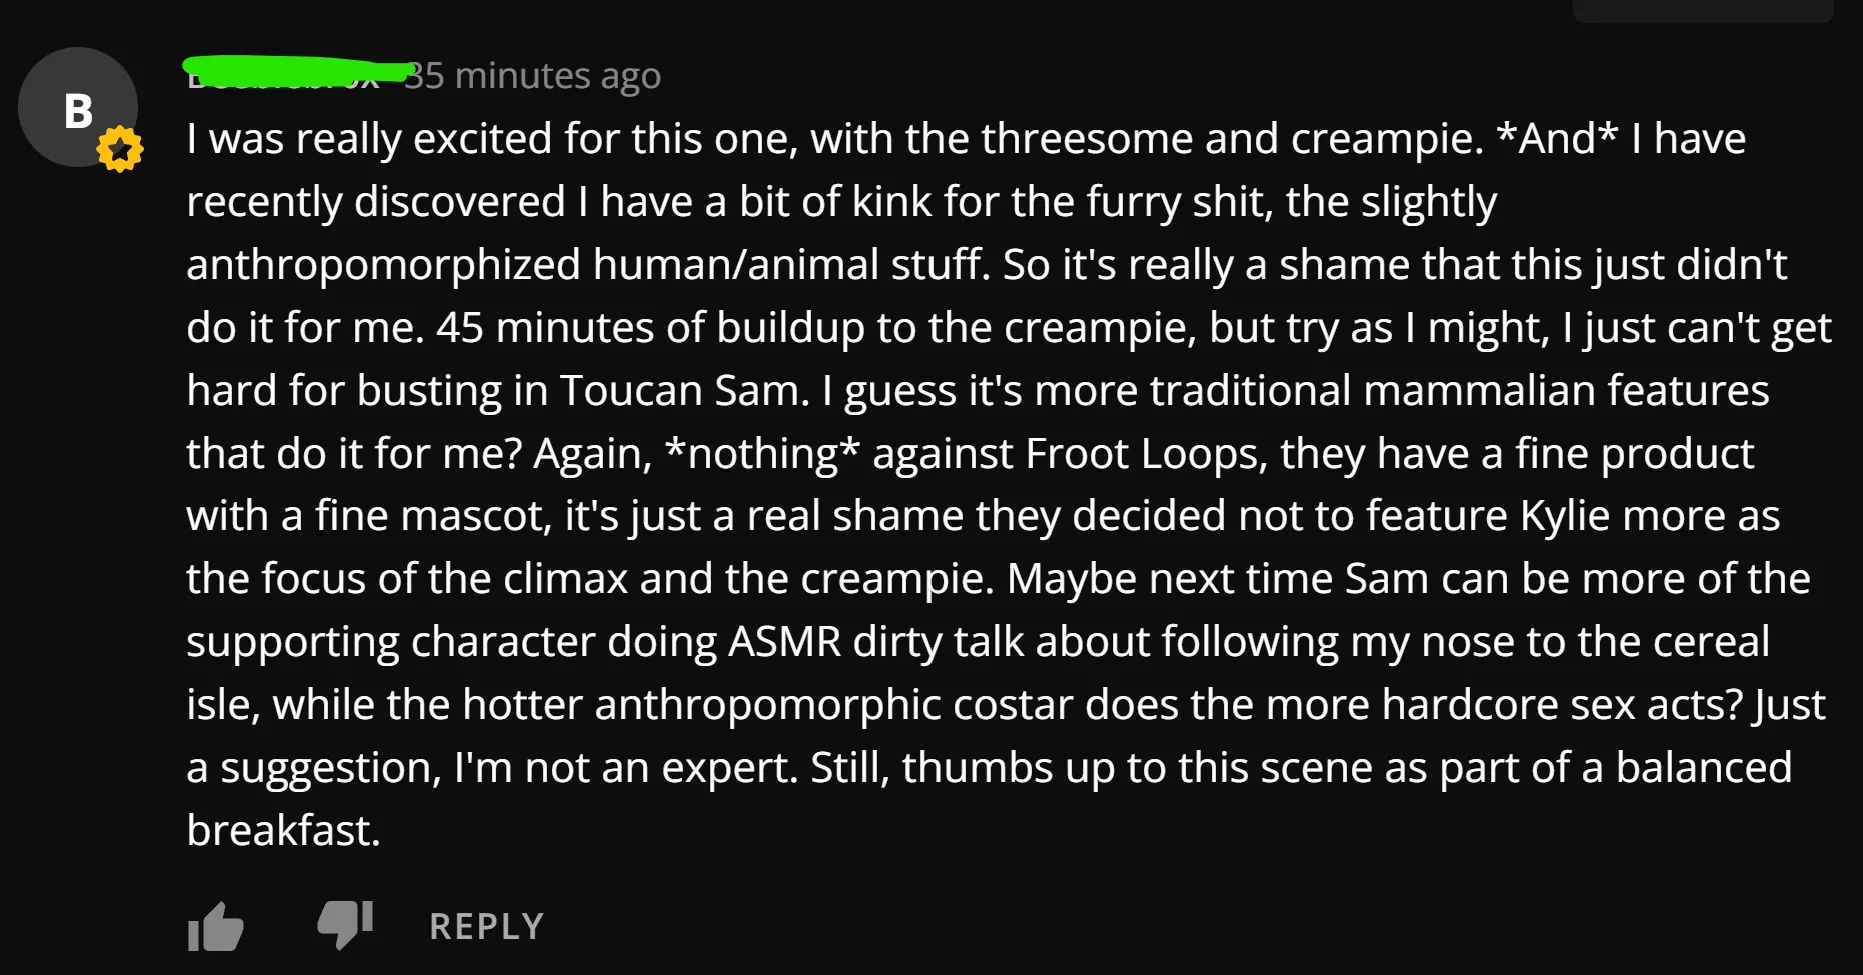Click "45 minutes" in the comment text
This screenshot has width=1863, height=975.
544,328
